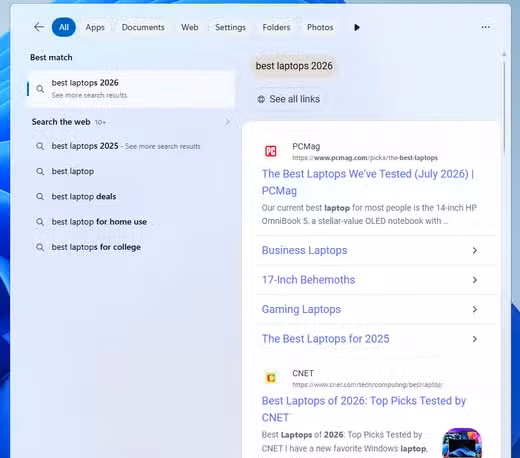This screenshot has height=458, width=520.
Task: Click the globe icon by See all links
Action: click(261, 99)
